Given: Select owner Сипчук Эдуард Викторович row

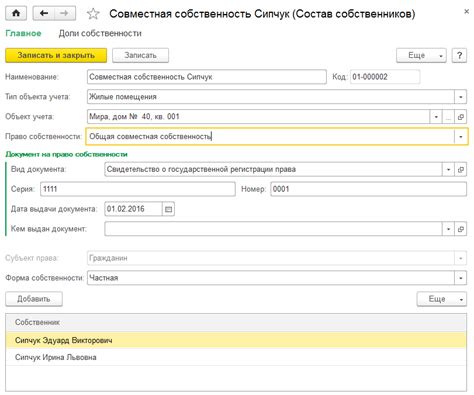Looking at the screenshot, I should coord(236,341).
